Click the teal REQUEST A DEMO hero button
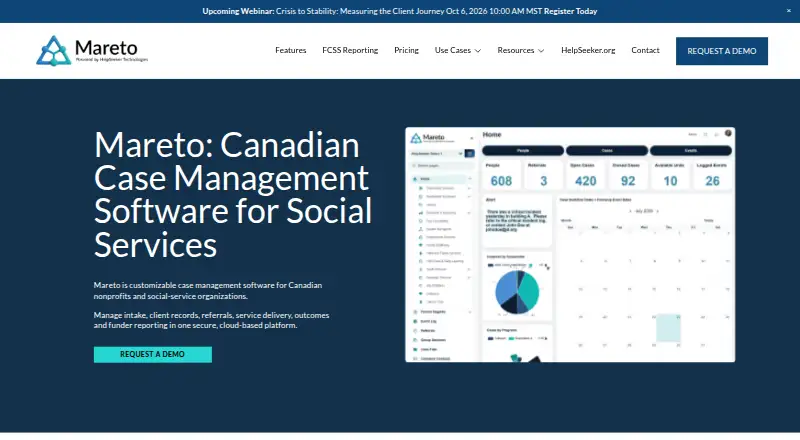 (x=153, y=354)
